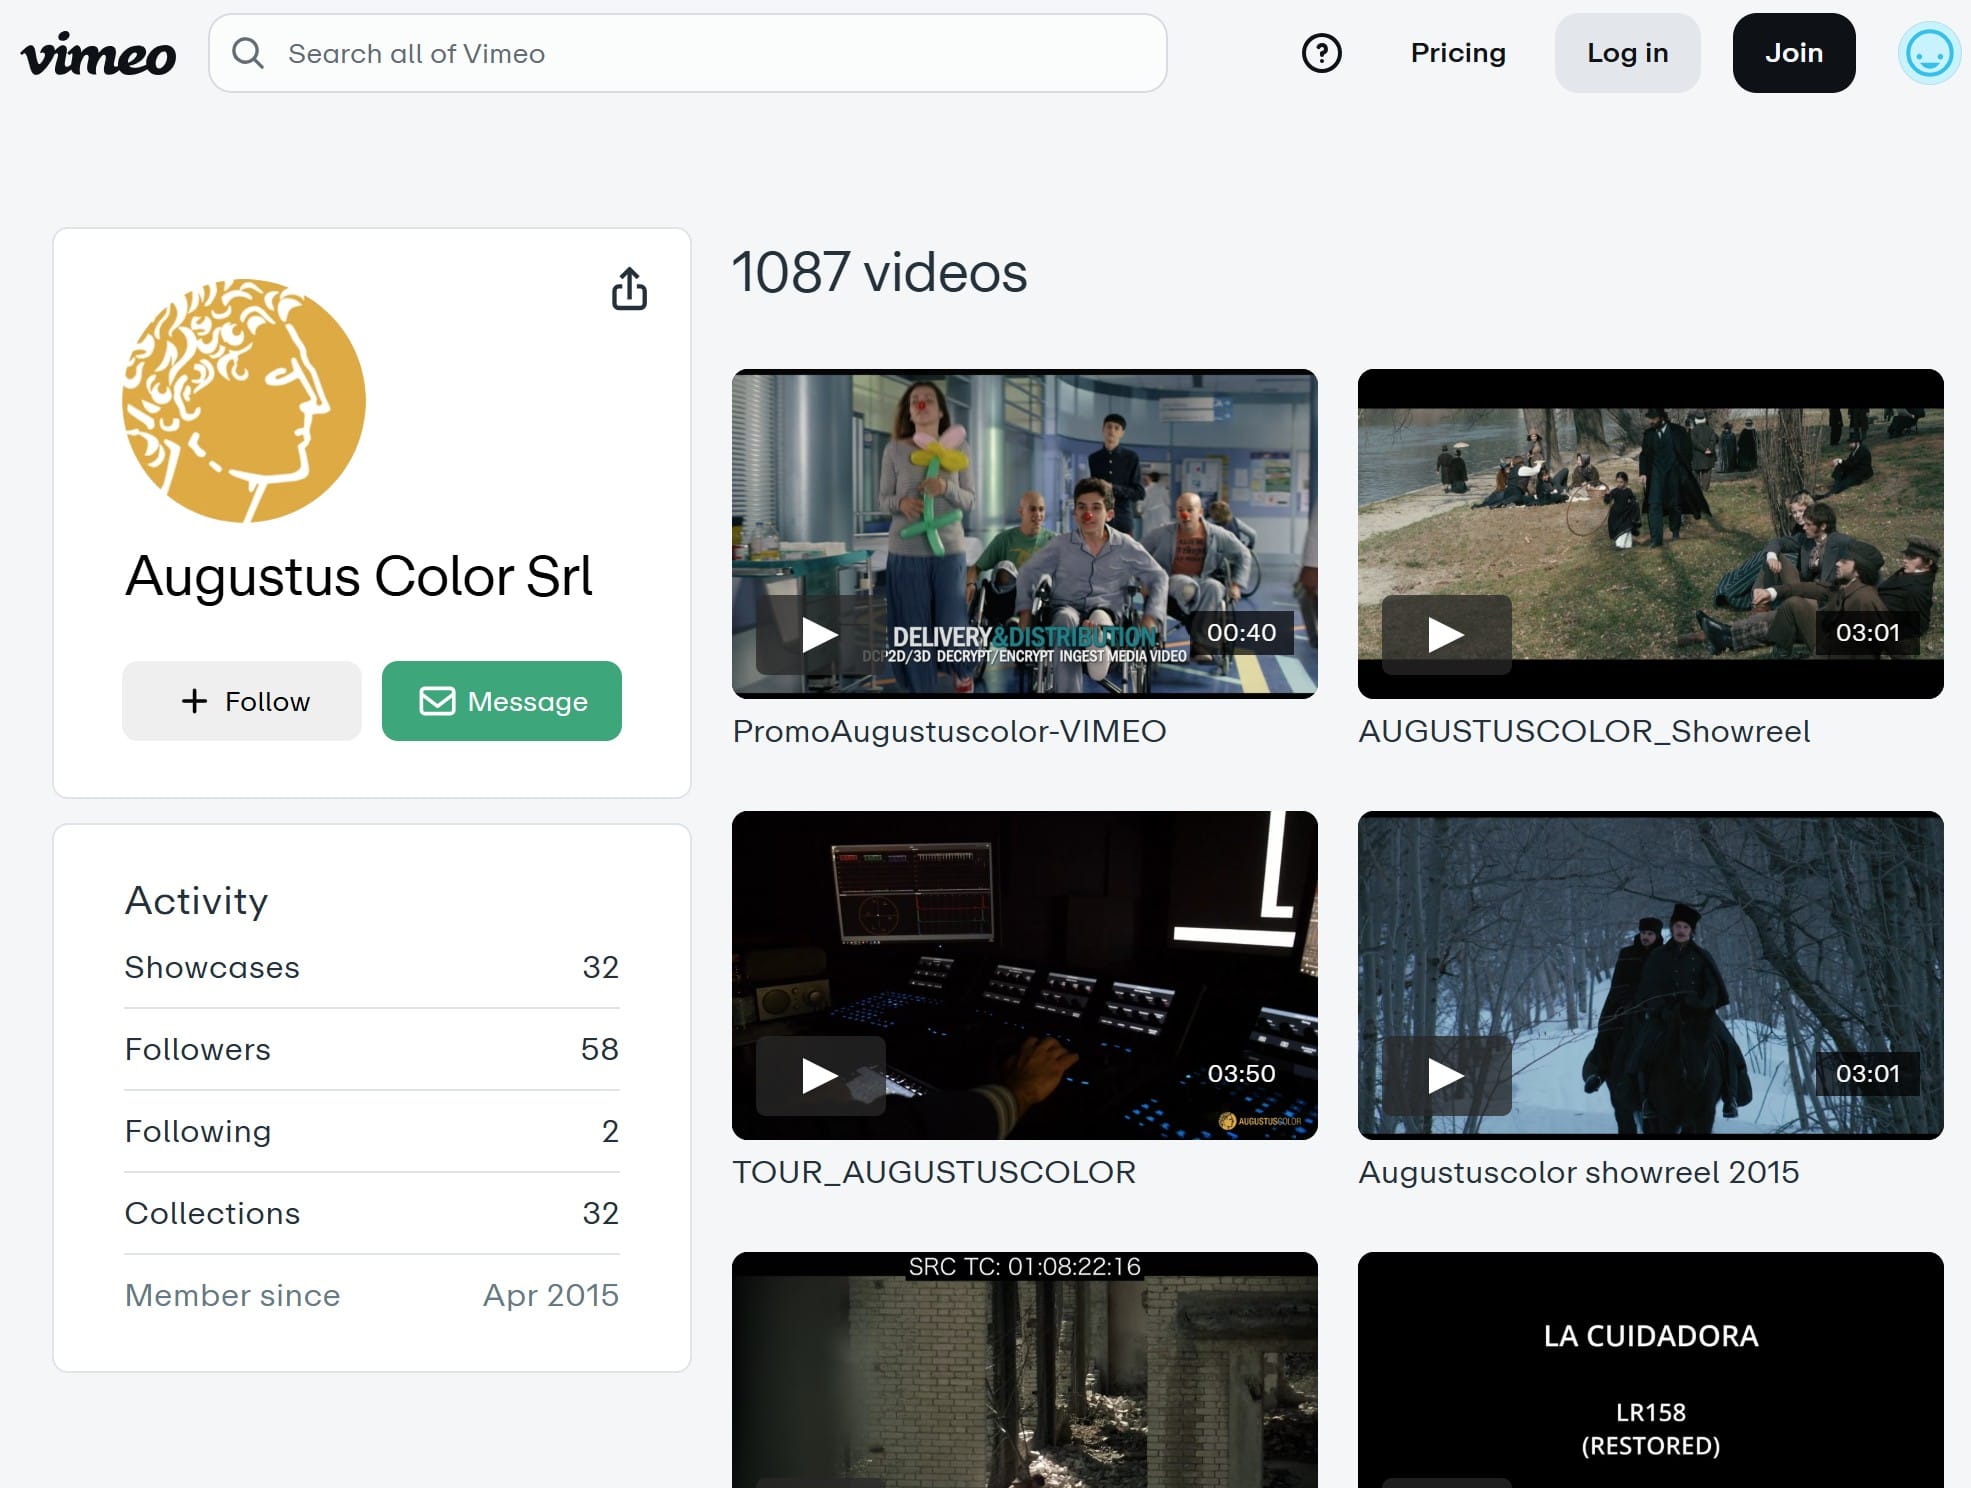The height and width of the screenshot is (1488, 1971).
Task: Follow Augustus Color Srl
Action: (x=242, y=701)
